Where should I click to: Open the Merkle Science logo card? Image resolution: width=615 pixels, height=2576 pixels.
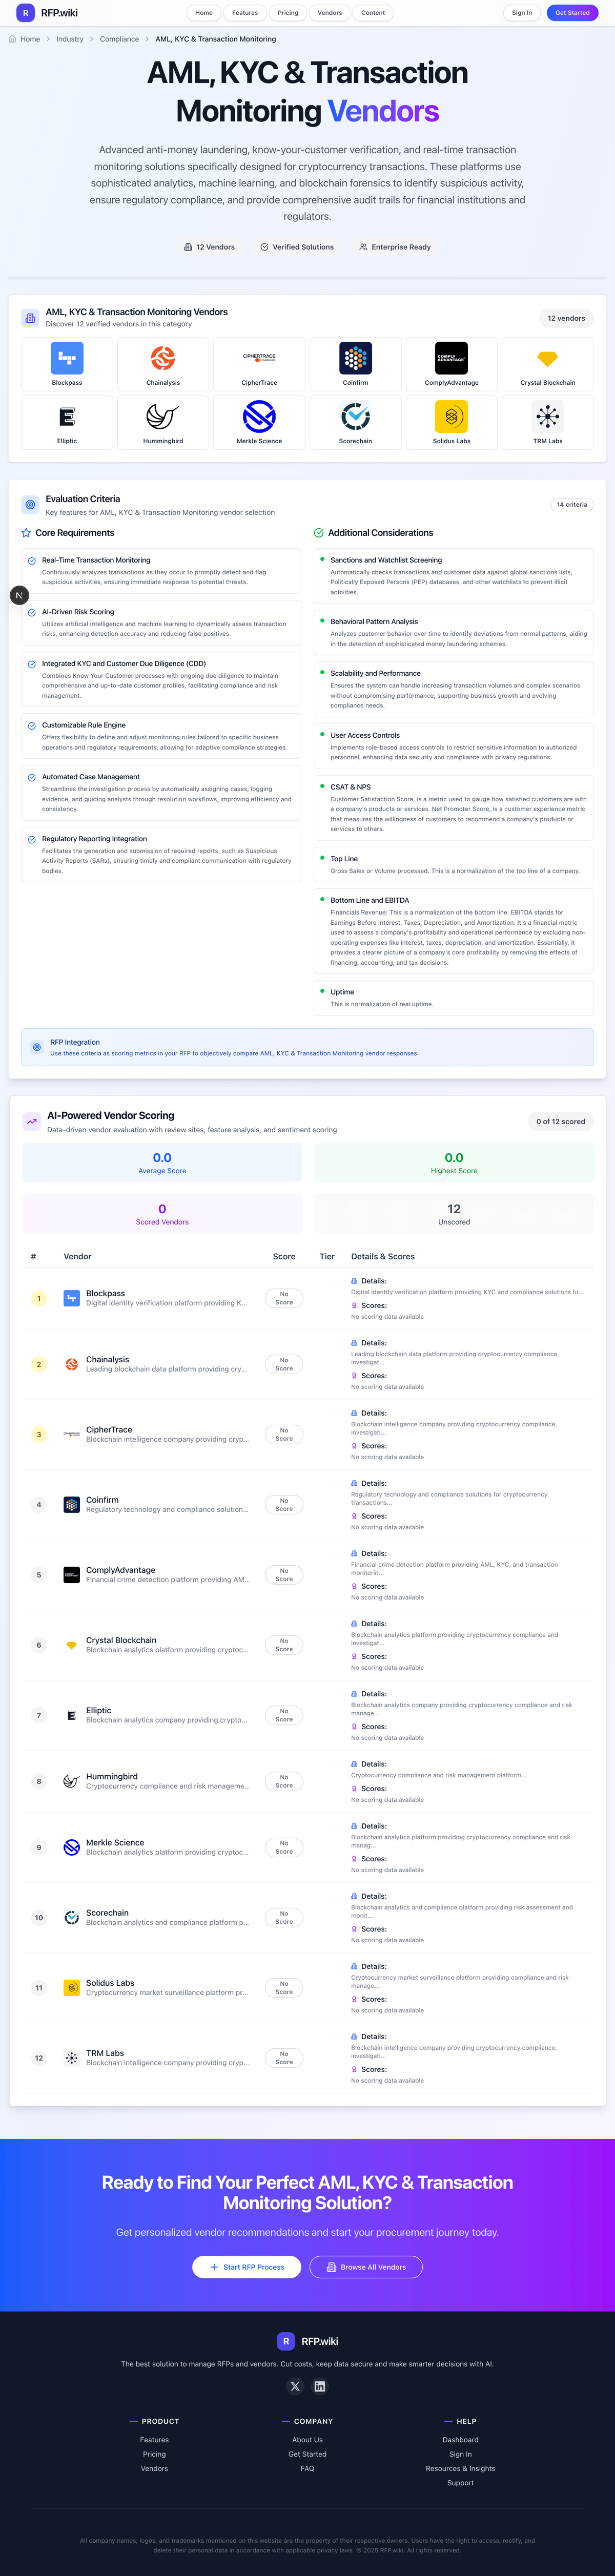click(x=259, y=421)
